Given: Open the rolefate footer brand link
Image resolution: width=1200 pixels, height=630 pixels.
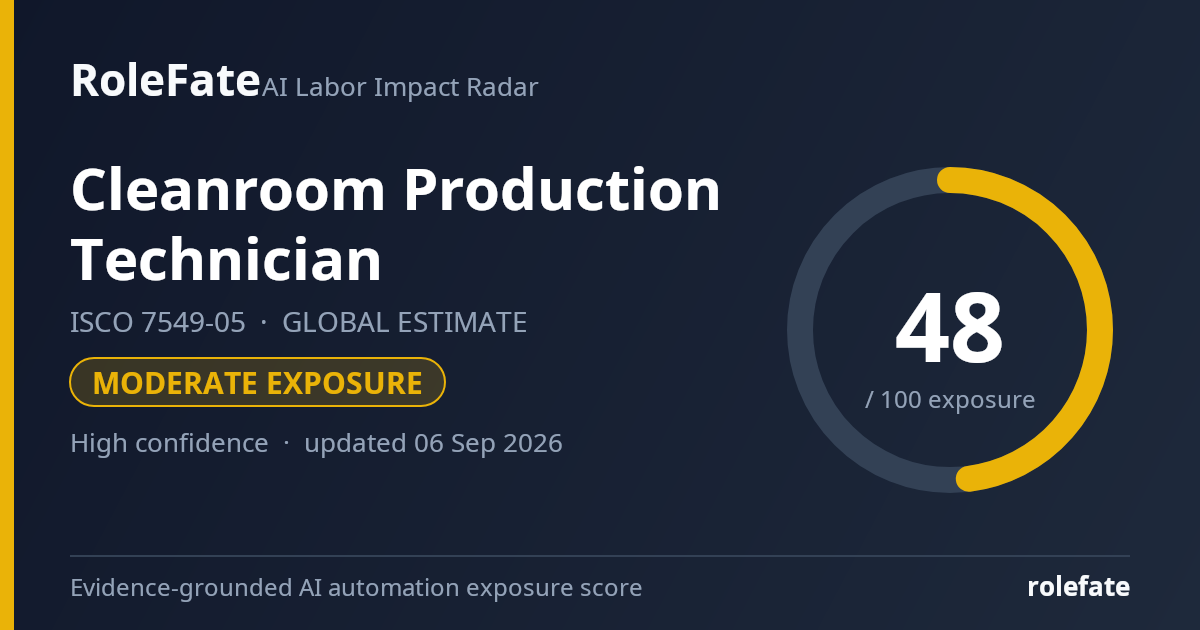Looking at the screenshot, I should pyautogui.click(x=1079, y=587).
